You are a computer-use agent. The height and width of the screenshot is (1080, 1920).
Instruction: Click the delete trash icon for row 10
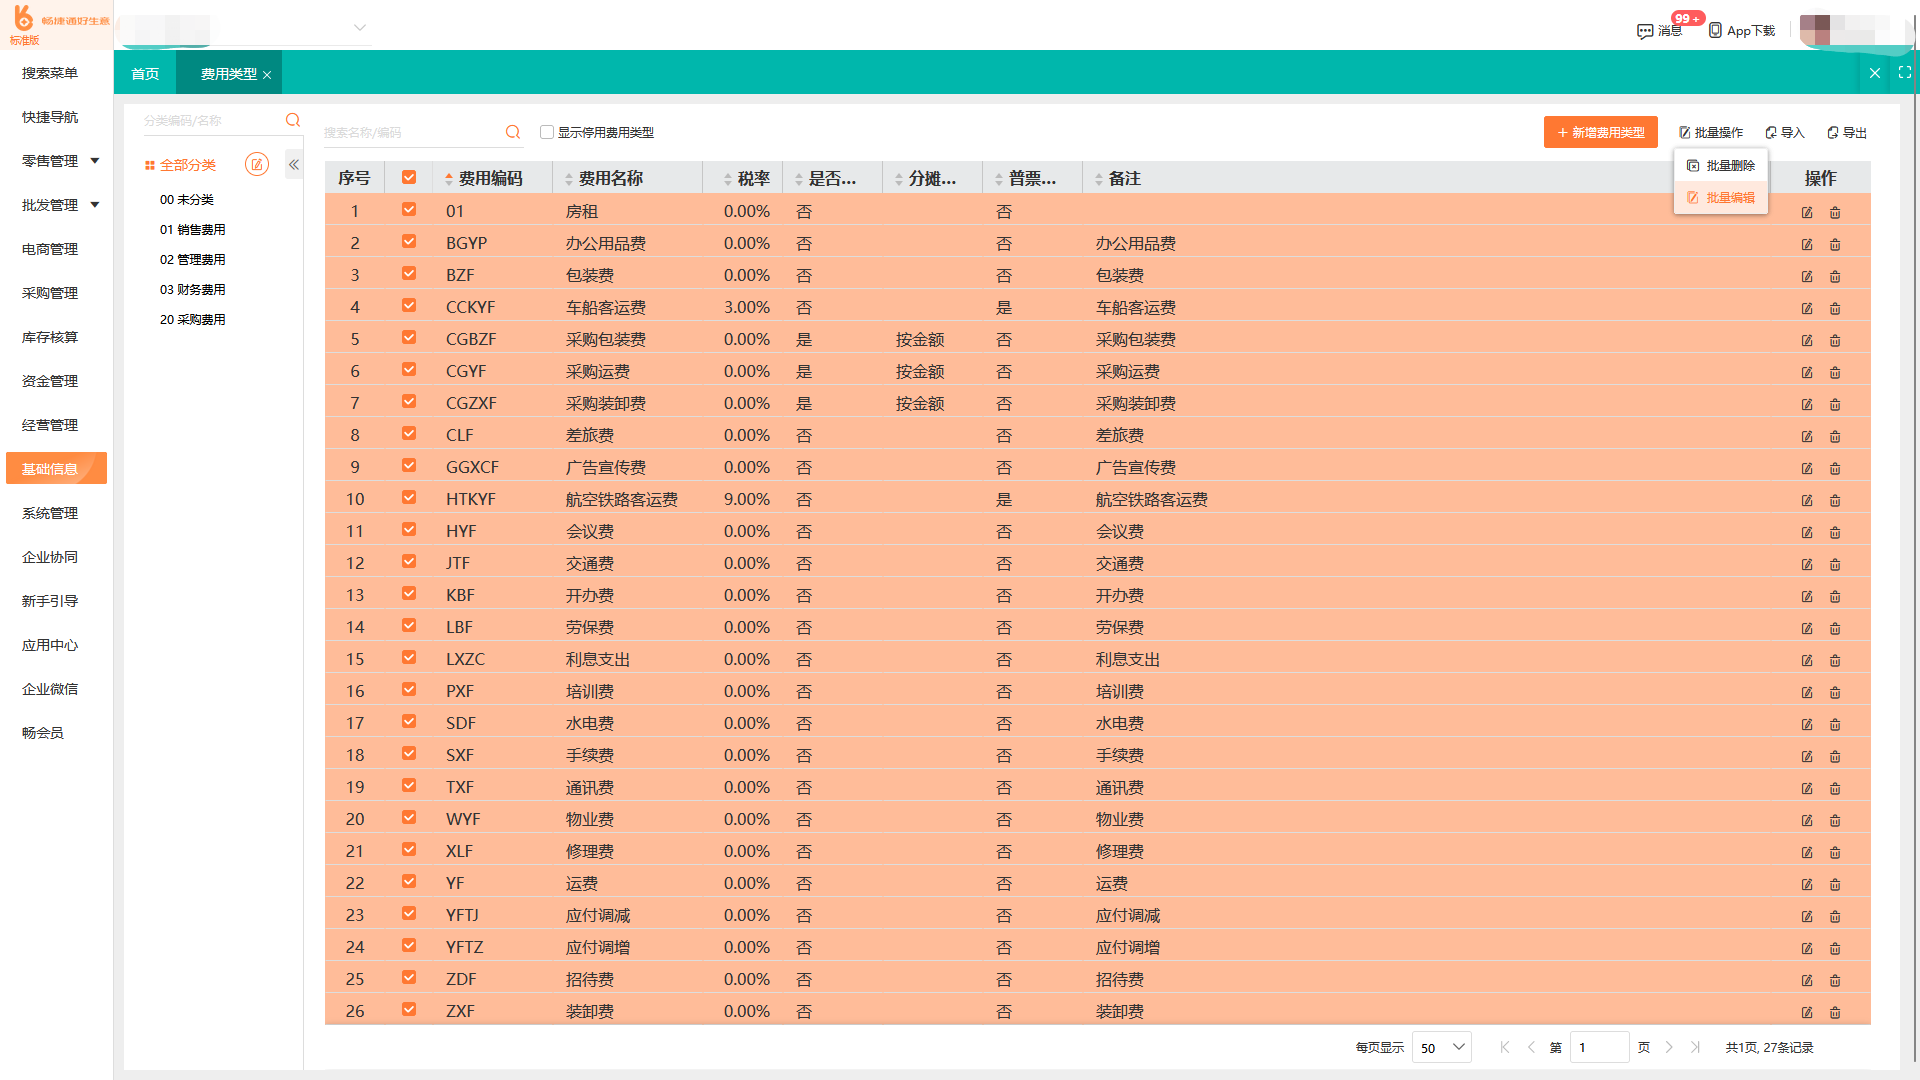tap(1836, 498)
